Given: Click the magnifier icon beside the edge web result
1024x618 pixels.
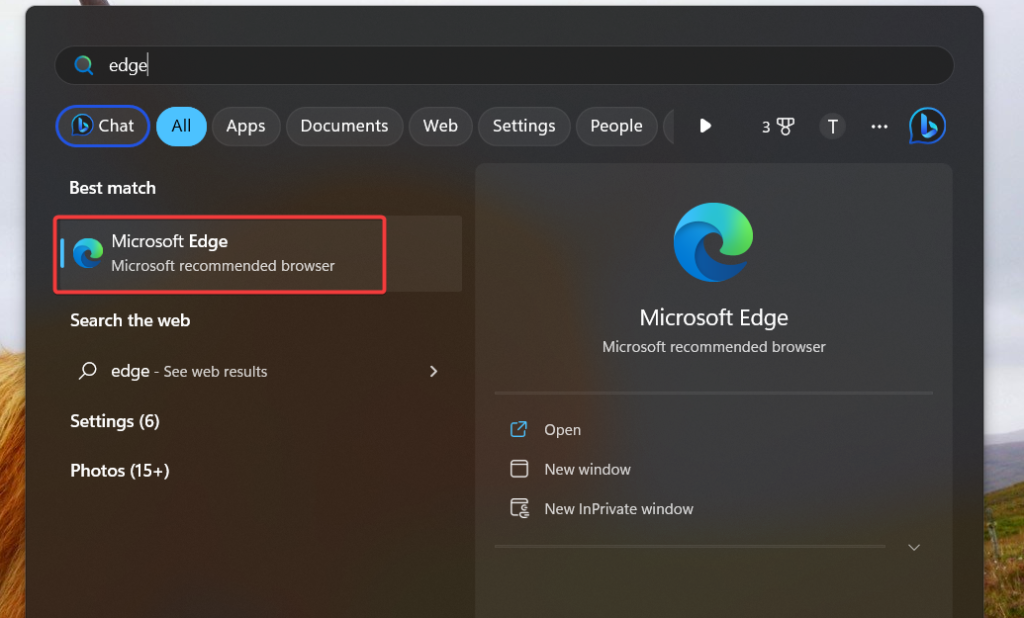Looking at the screenshot, I should (x=88, y=371).
